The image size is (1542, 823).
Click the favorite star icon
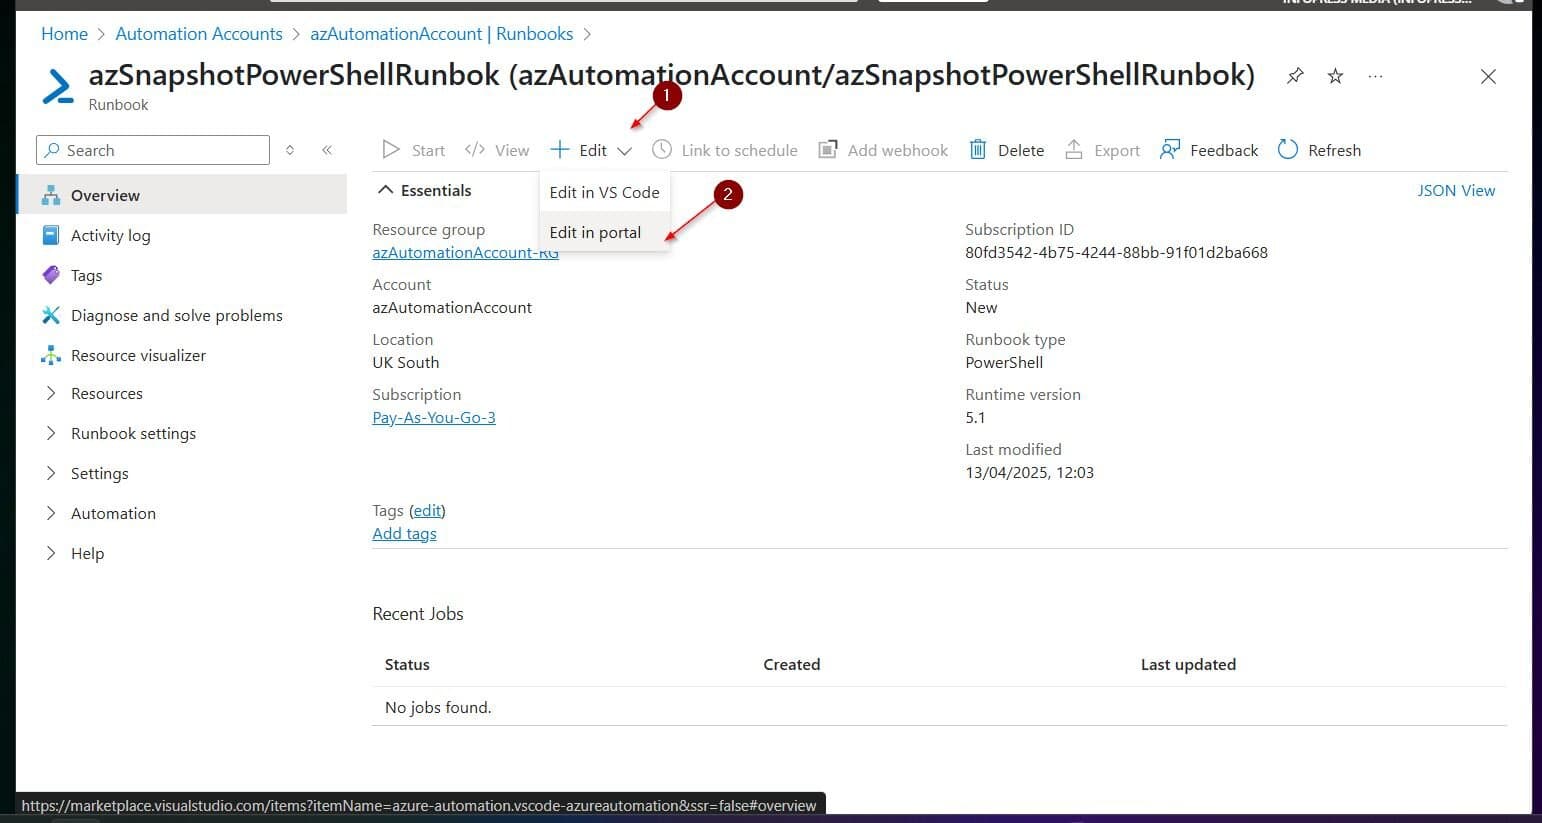point(1335,75)
